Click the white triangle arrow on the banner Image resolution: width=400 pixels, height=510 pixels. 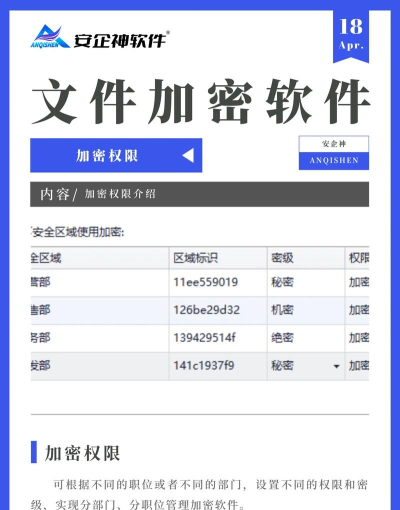(188, 156)
